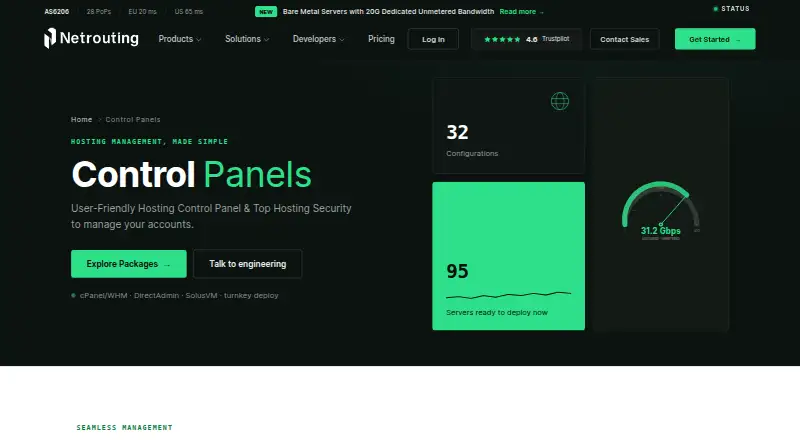The width and height of the screenshot is (800, 440).
Task: Click the globe icon on Configurations card
Action: (560, 101)
